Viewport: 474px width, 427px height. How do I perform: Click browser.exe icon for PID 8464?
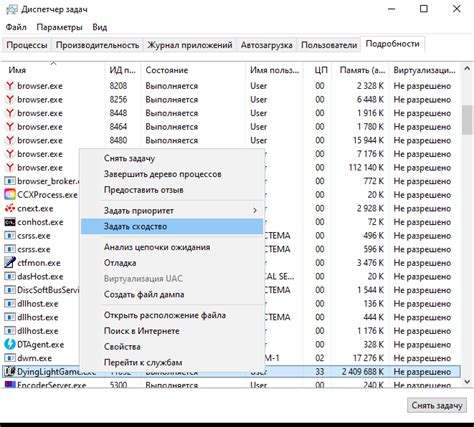tap(10, 127)
